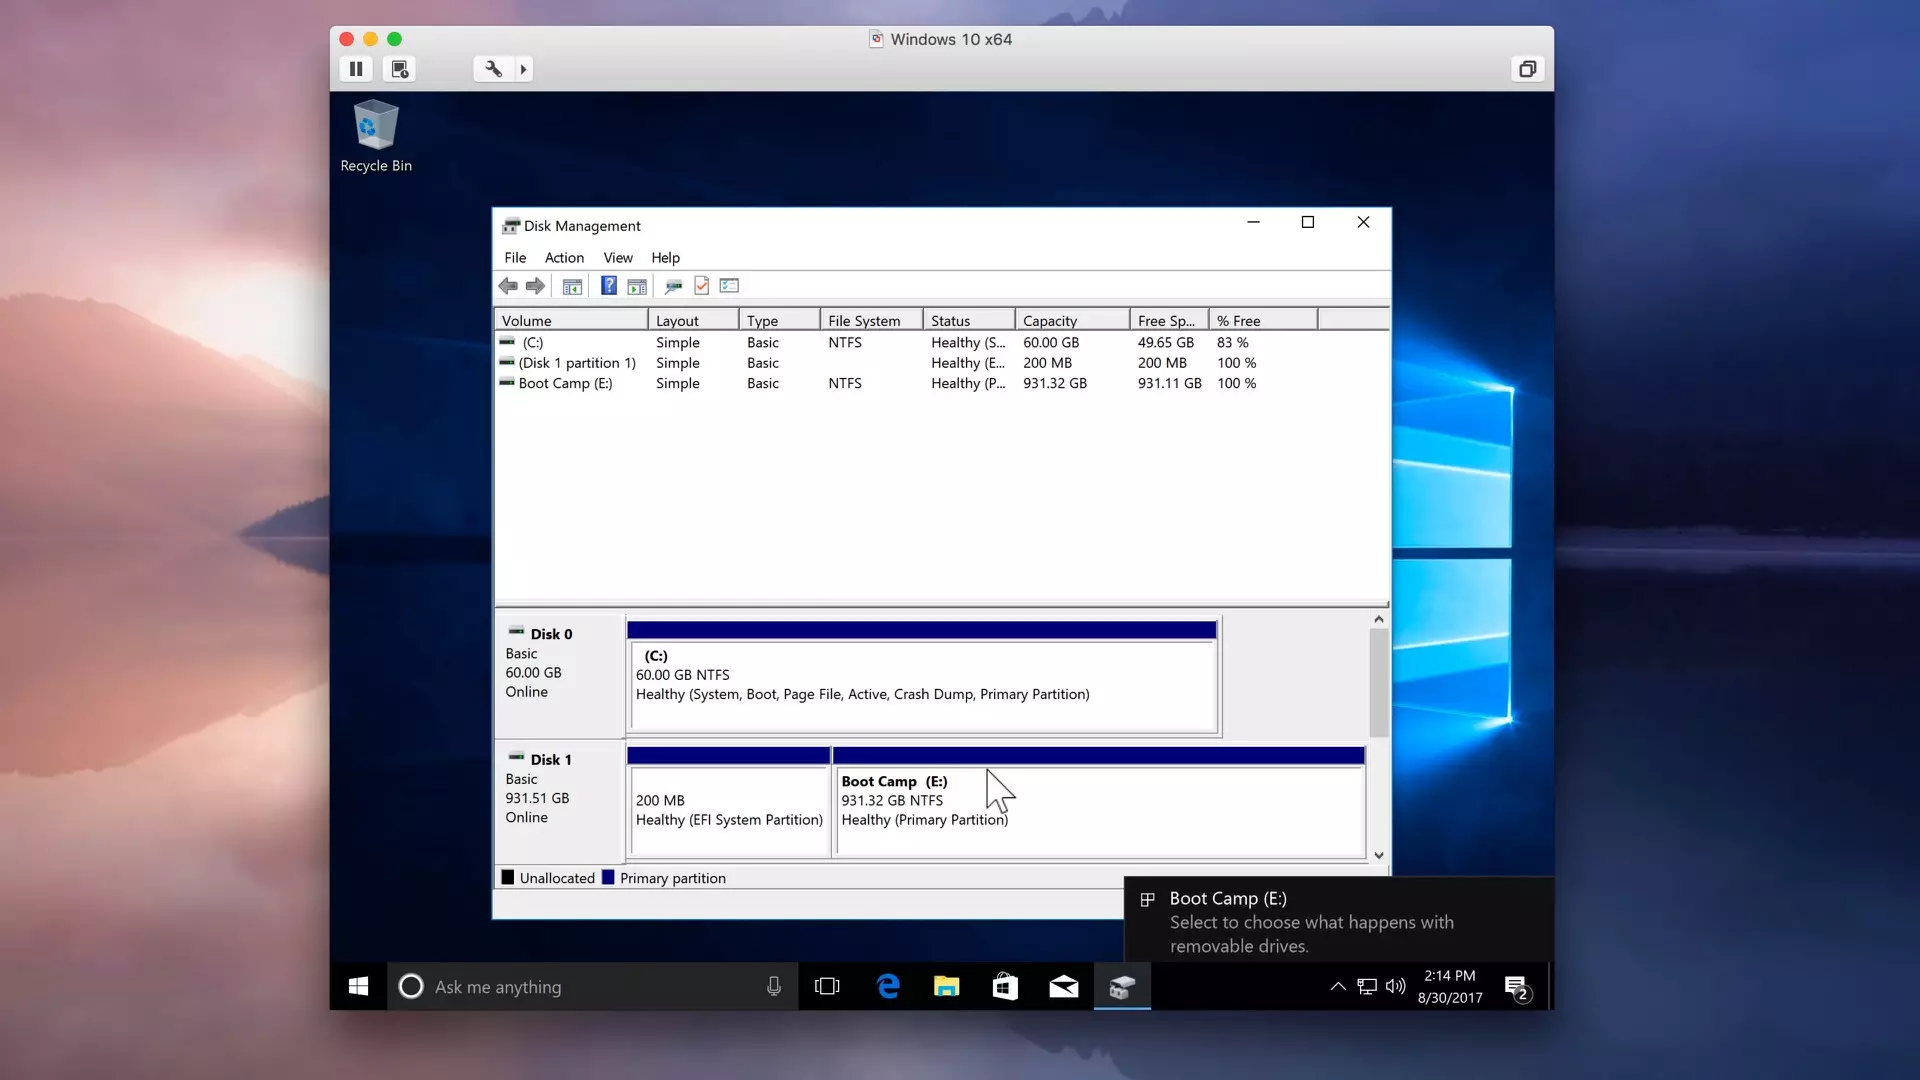Expand the File menu in Disk Management
This screenshot has width=1920, height=1080.
click(514, 257)
